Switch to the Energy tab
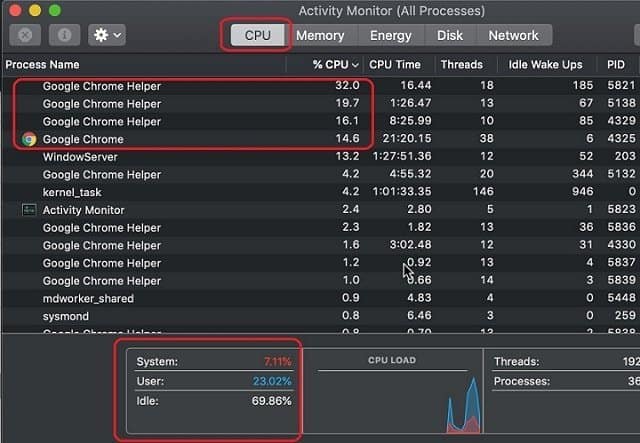 point(391,36)
